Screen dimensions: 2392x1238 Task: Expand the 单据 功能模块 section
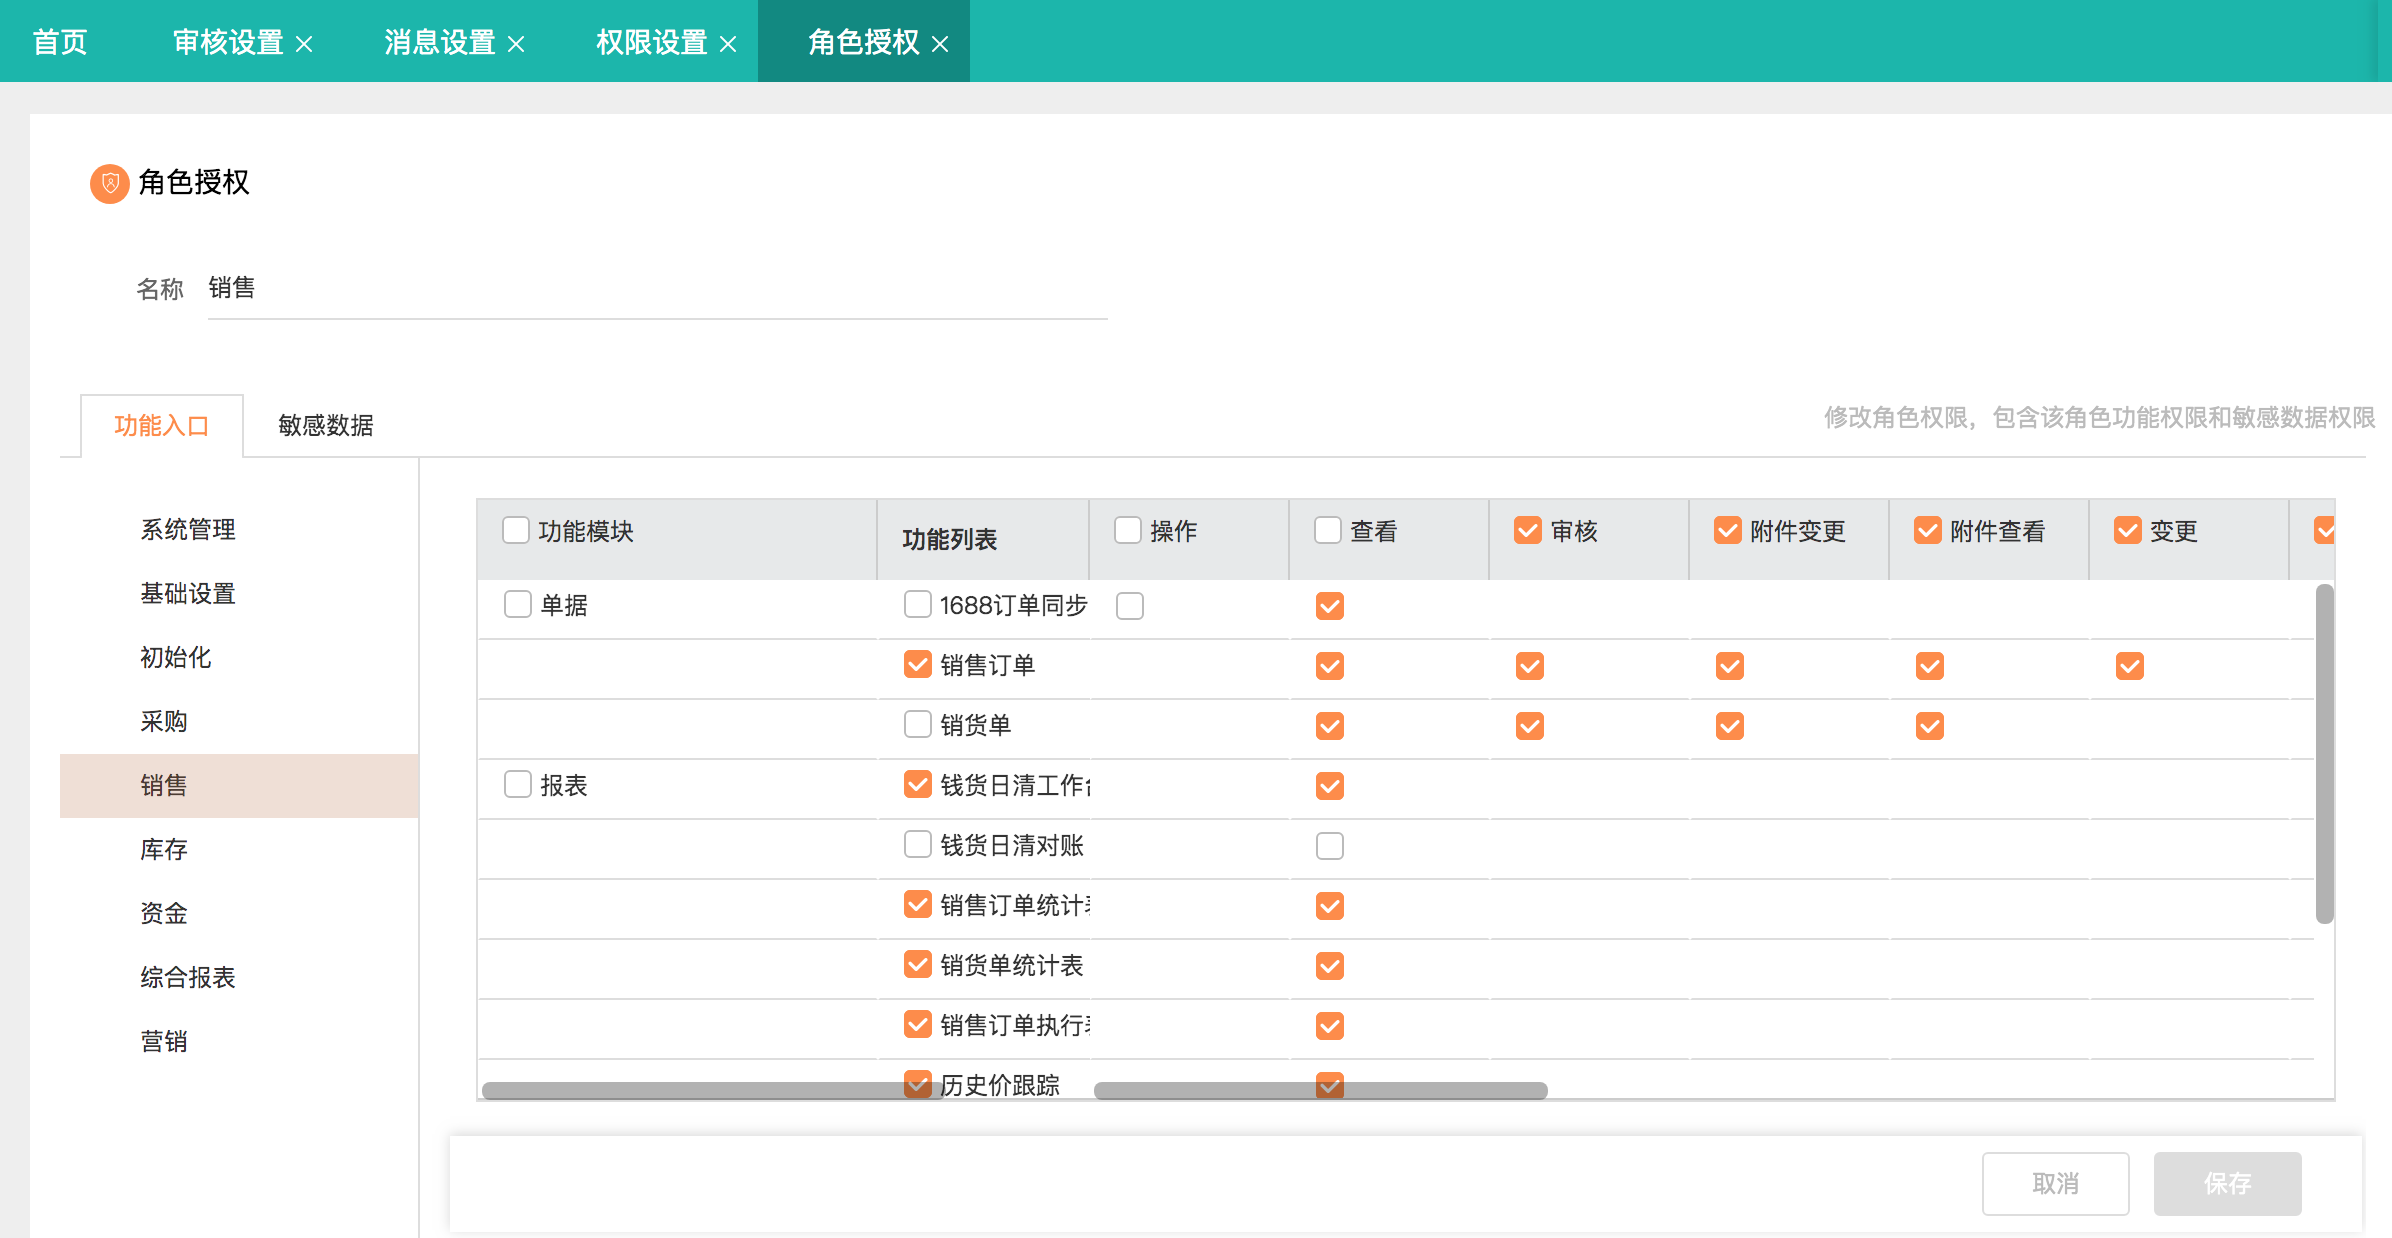click(x=562, y=603)
